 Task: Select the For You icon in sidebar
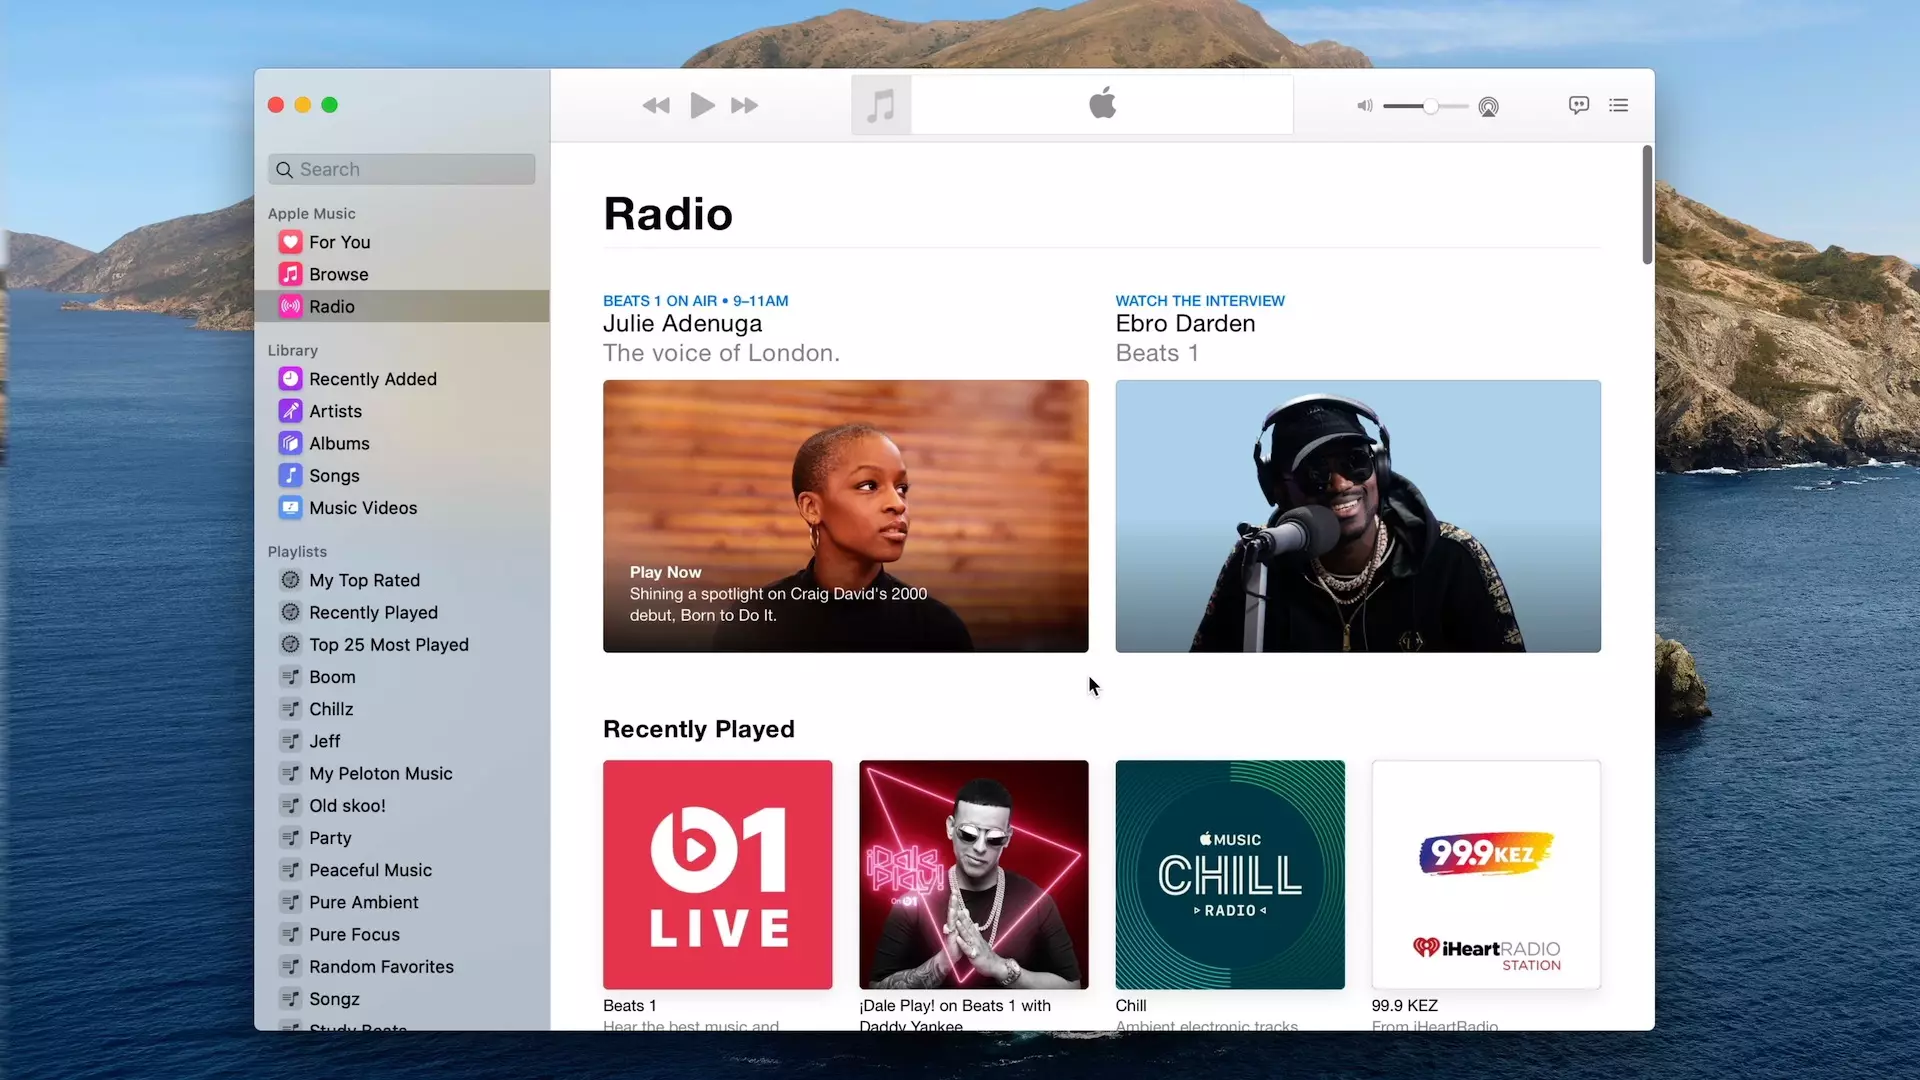click(290, 241)
